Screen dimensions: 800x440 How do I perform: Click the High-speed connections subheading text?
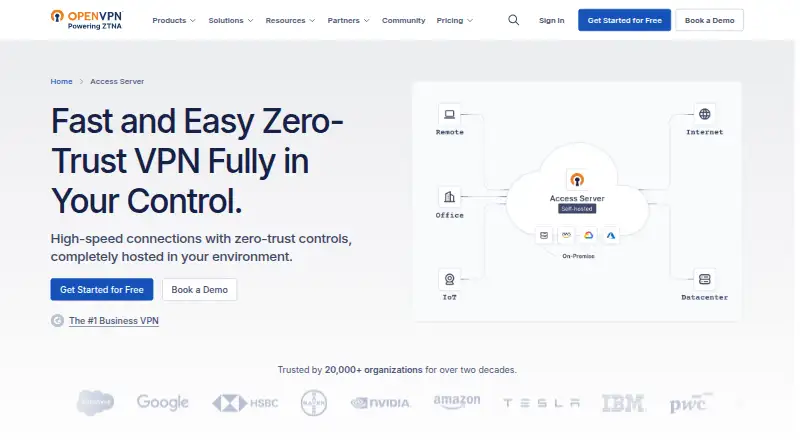(201, 248)
